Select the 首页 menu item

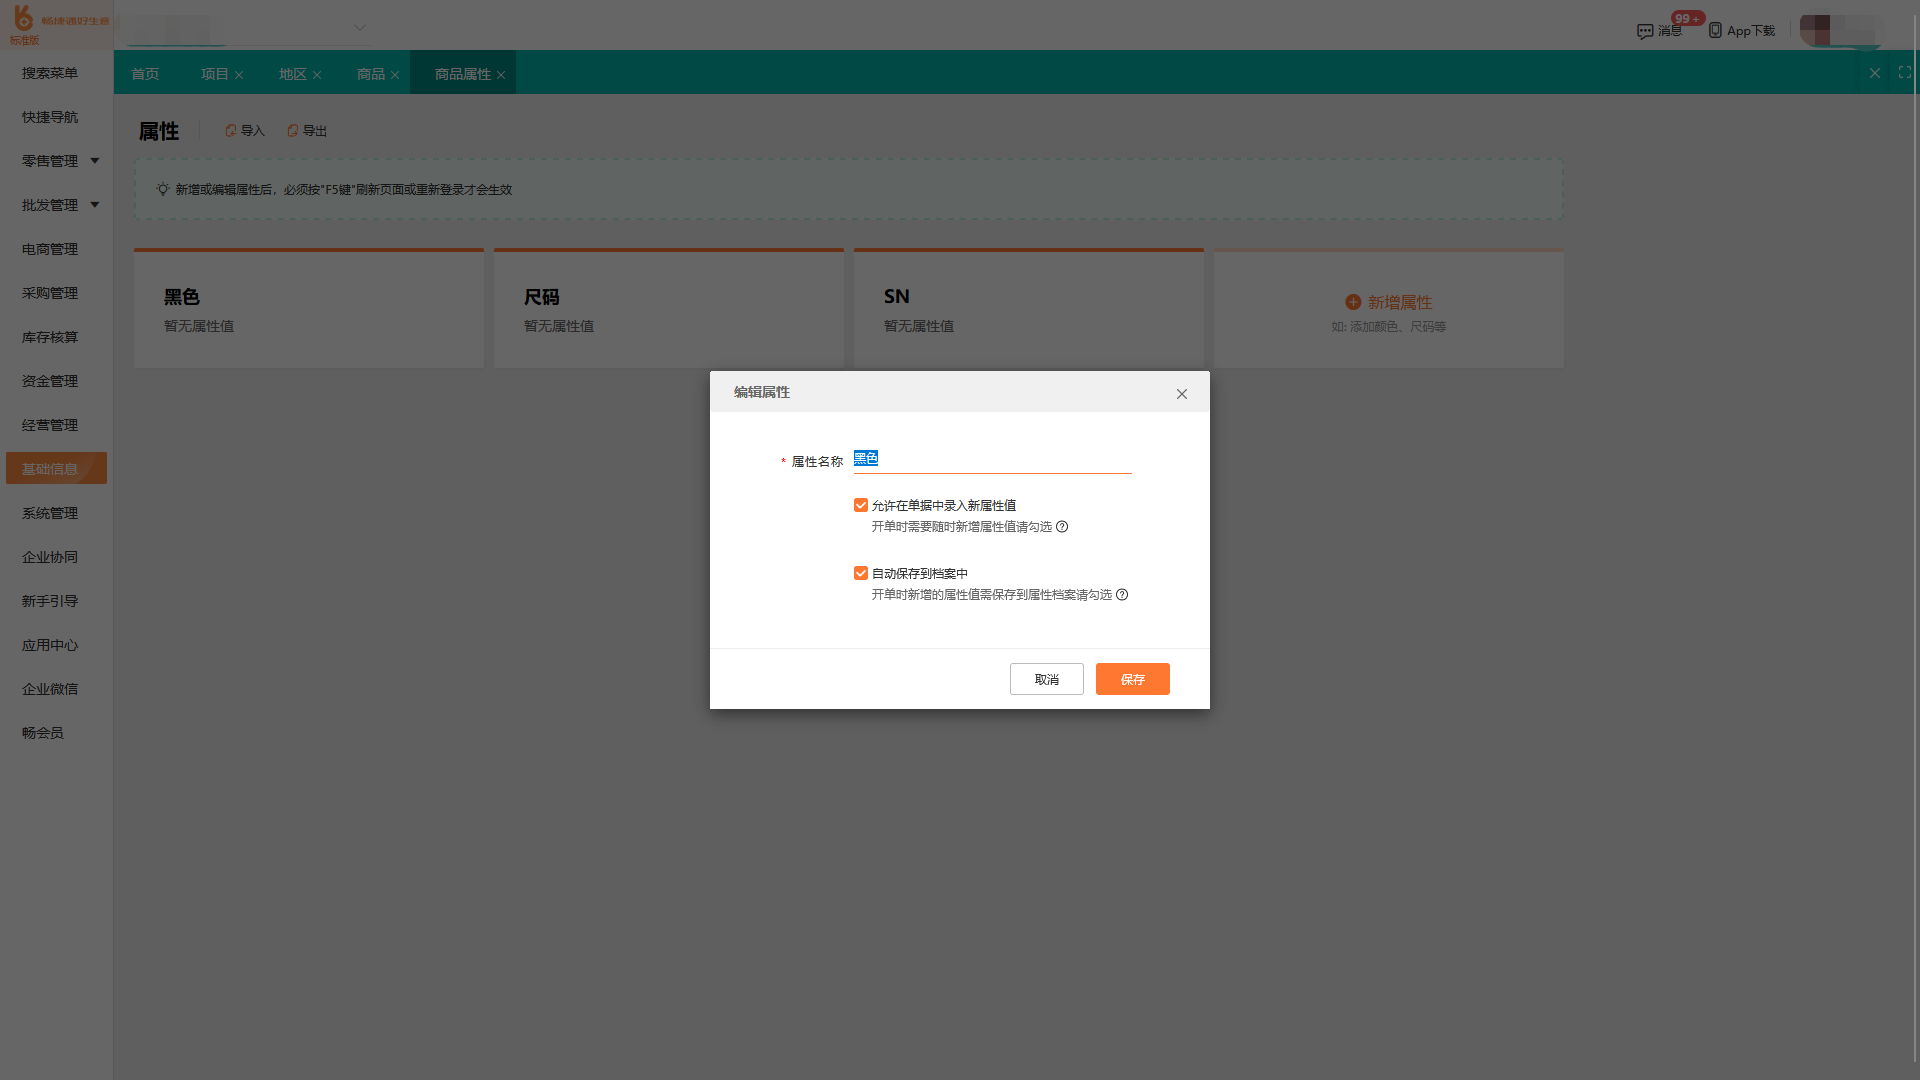(145, 73)
